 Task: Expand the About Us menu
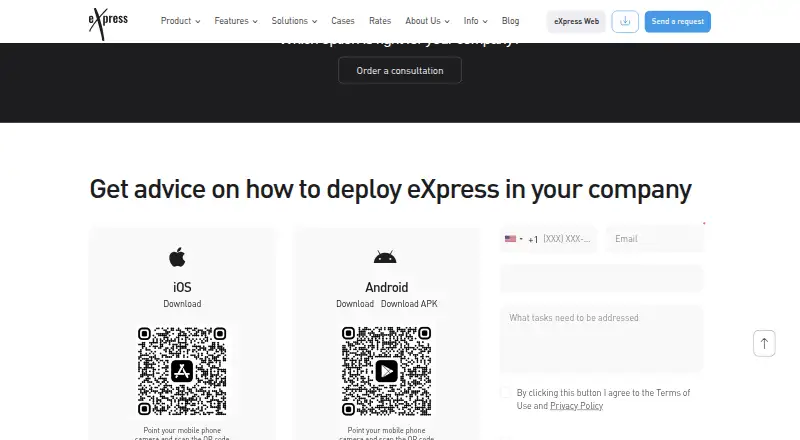428,21
